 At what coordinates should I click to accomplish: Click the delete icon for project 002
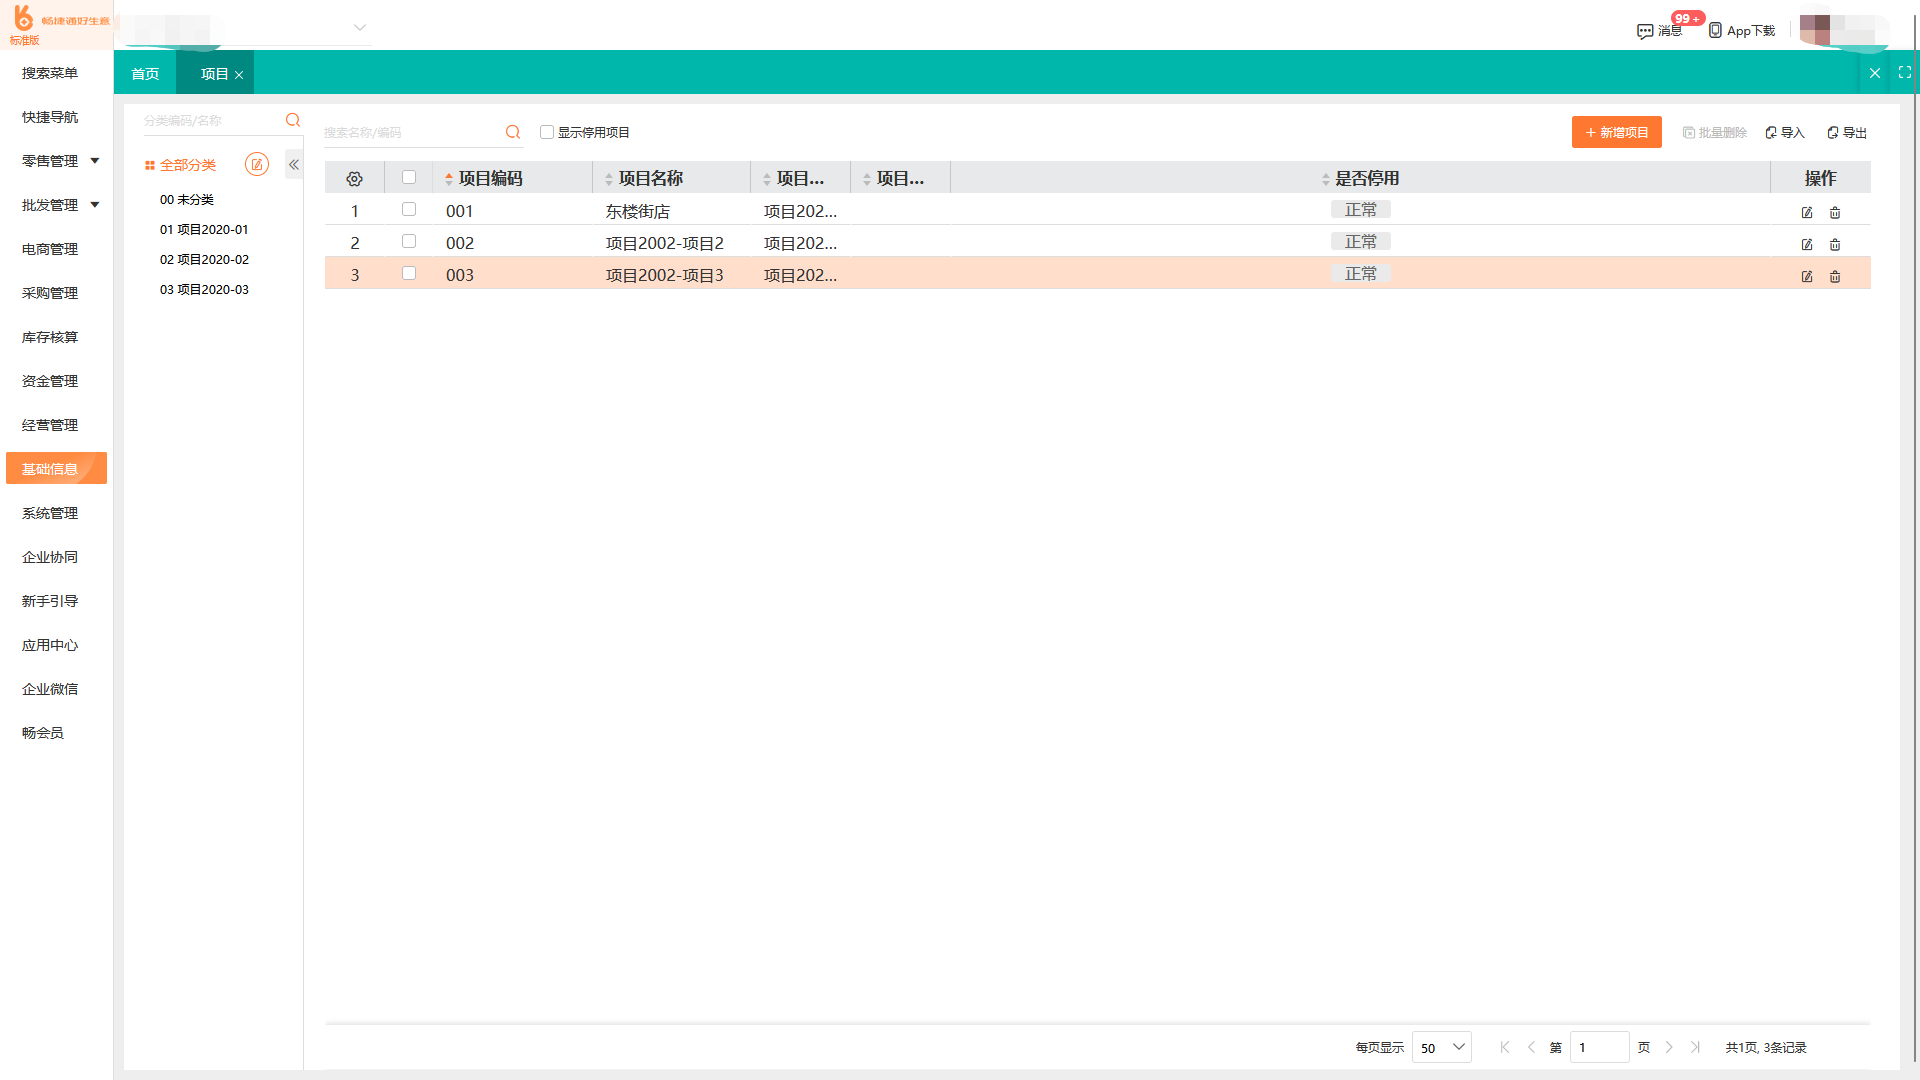[1836, 243]
